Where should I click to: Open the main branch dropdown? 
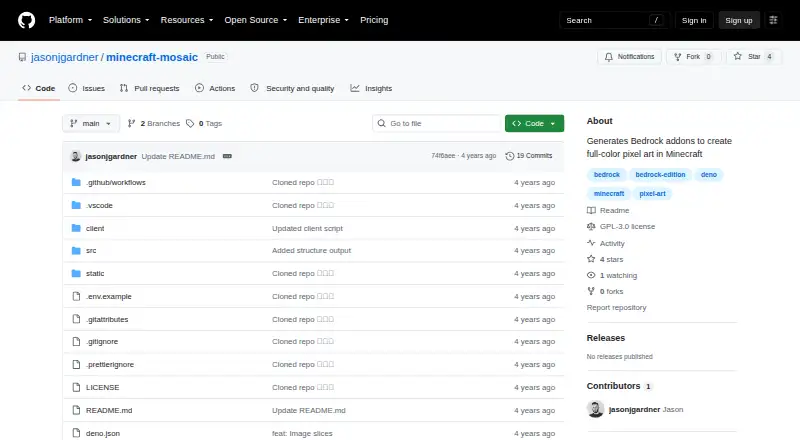coord(91,124)
